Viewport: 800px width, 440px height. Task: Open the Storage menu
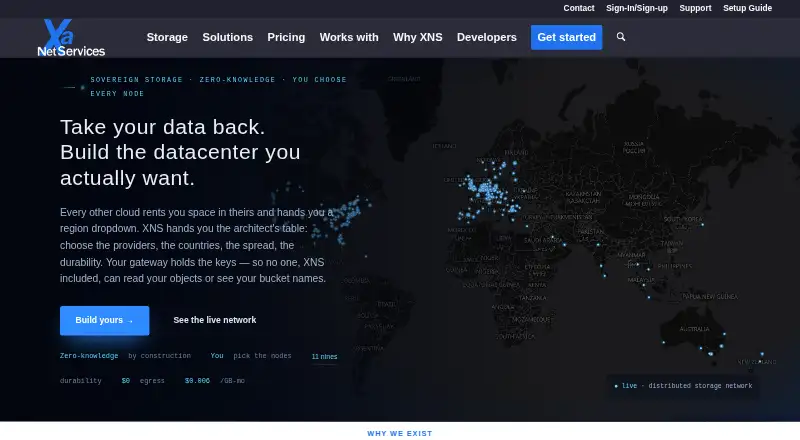click(x=167, y=37)
